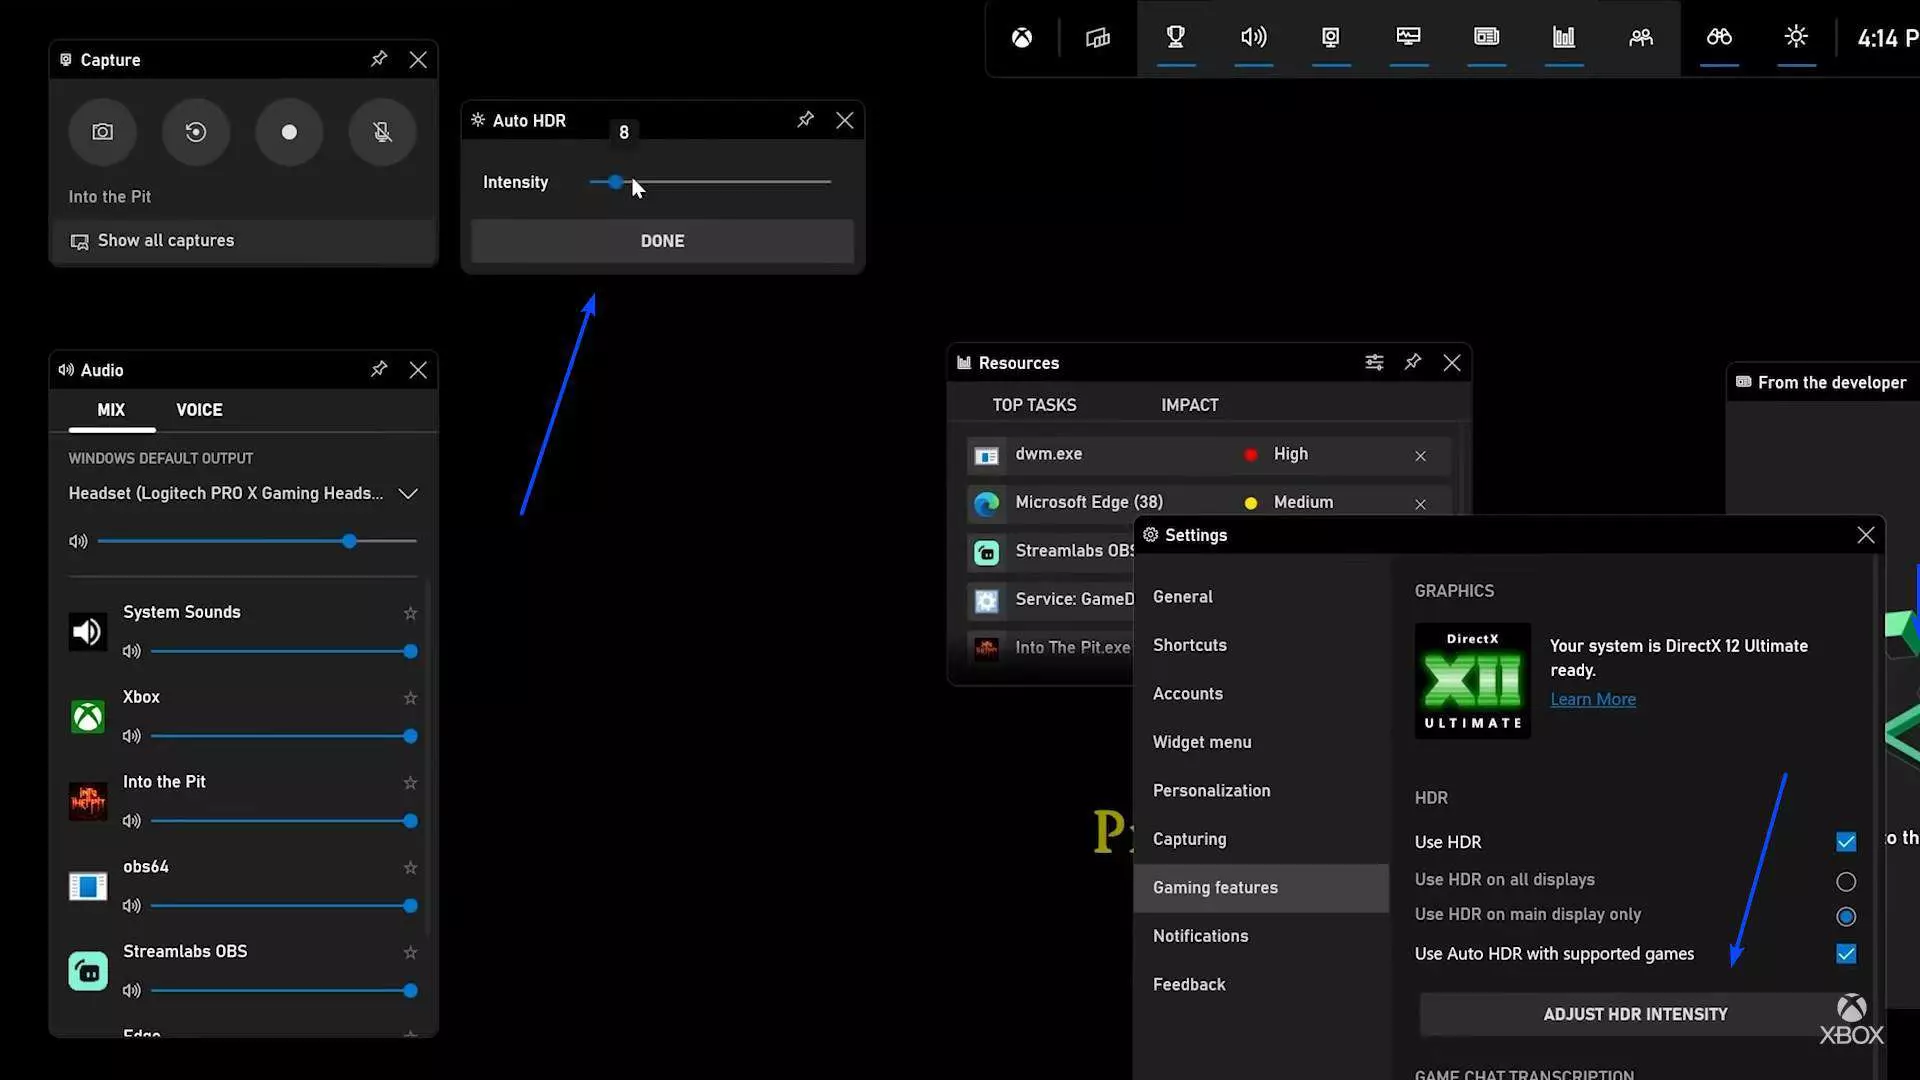Select Personalization in Settings menu
The width and height of the screenshot is (1920, 1080).
click(1211, 791)
